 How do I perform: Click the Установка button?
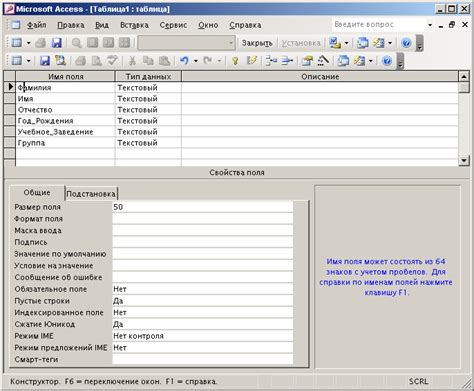(x=301, y=43)
